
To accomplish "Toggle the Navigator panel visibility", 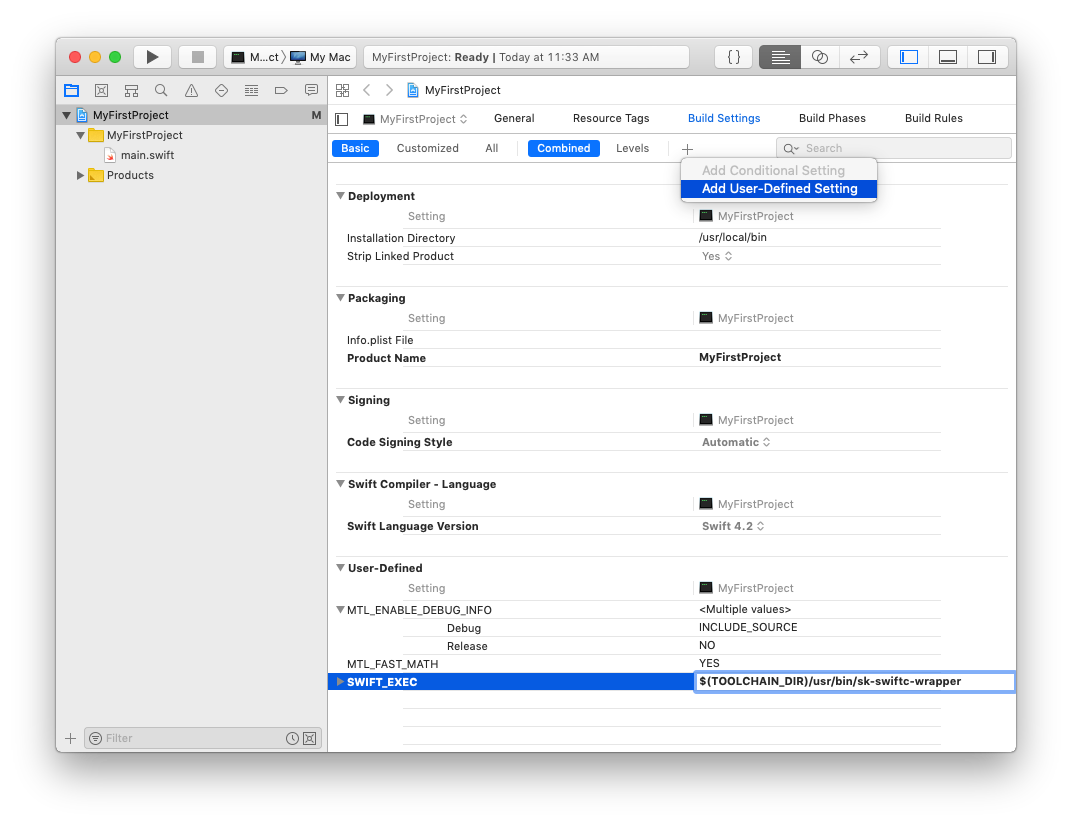I will (x=907, y=57).
